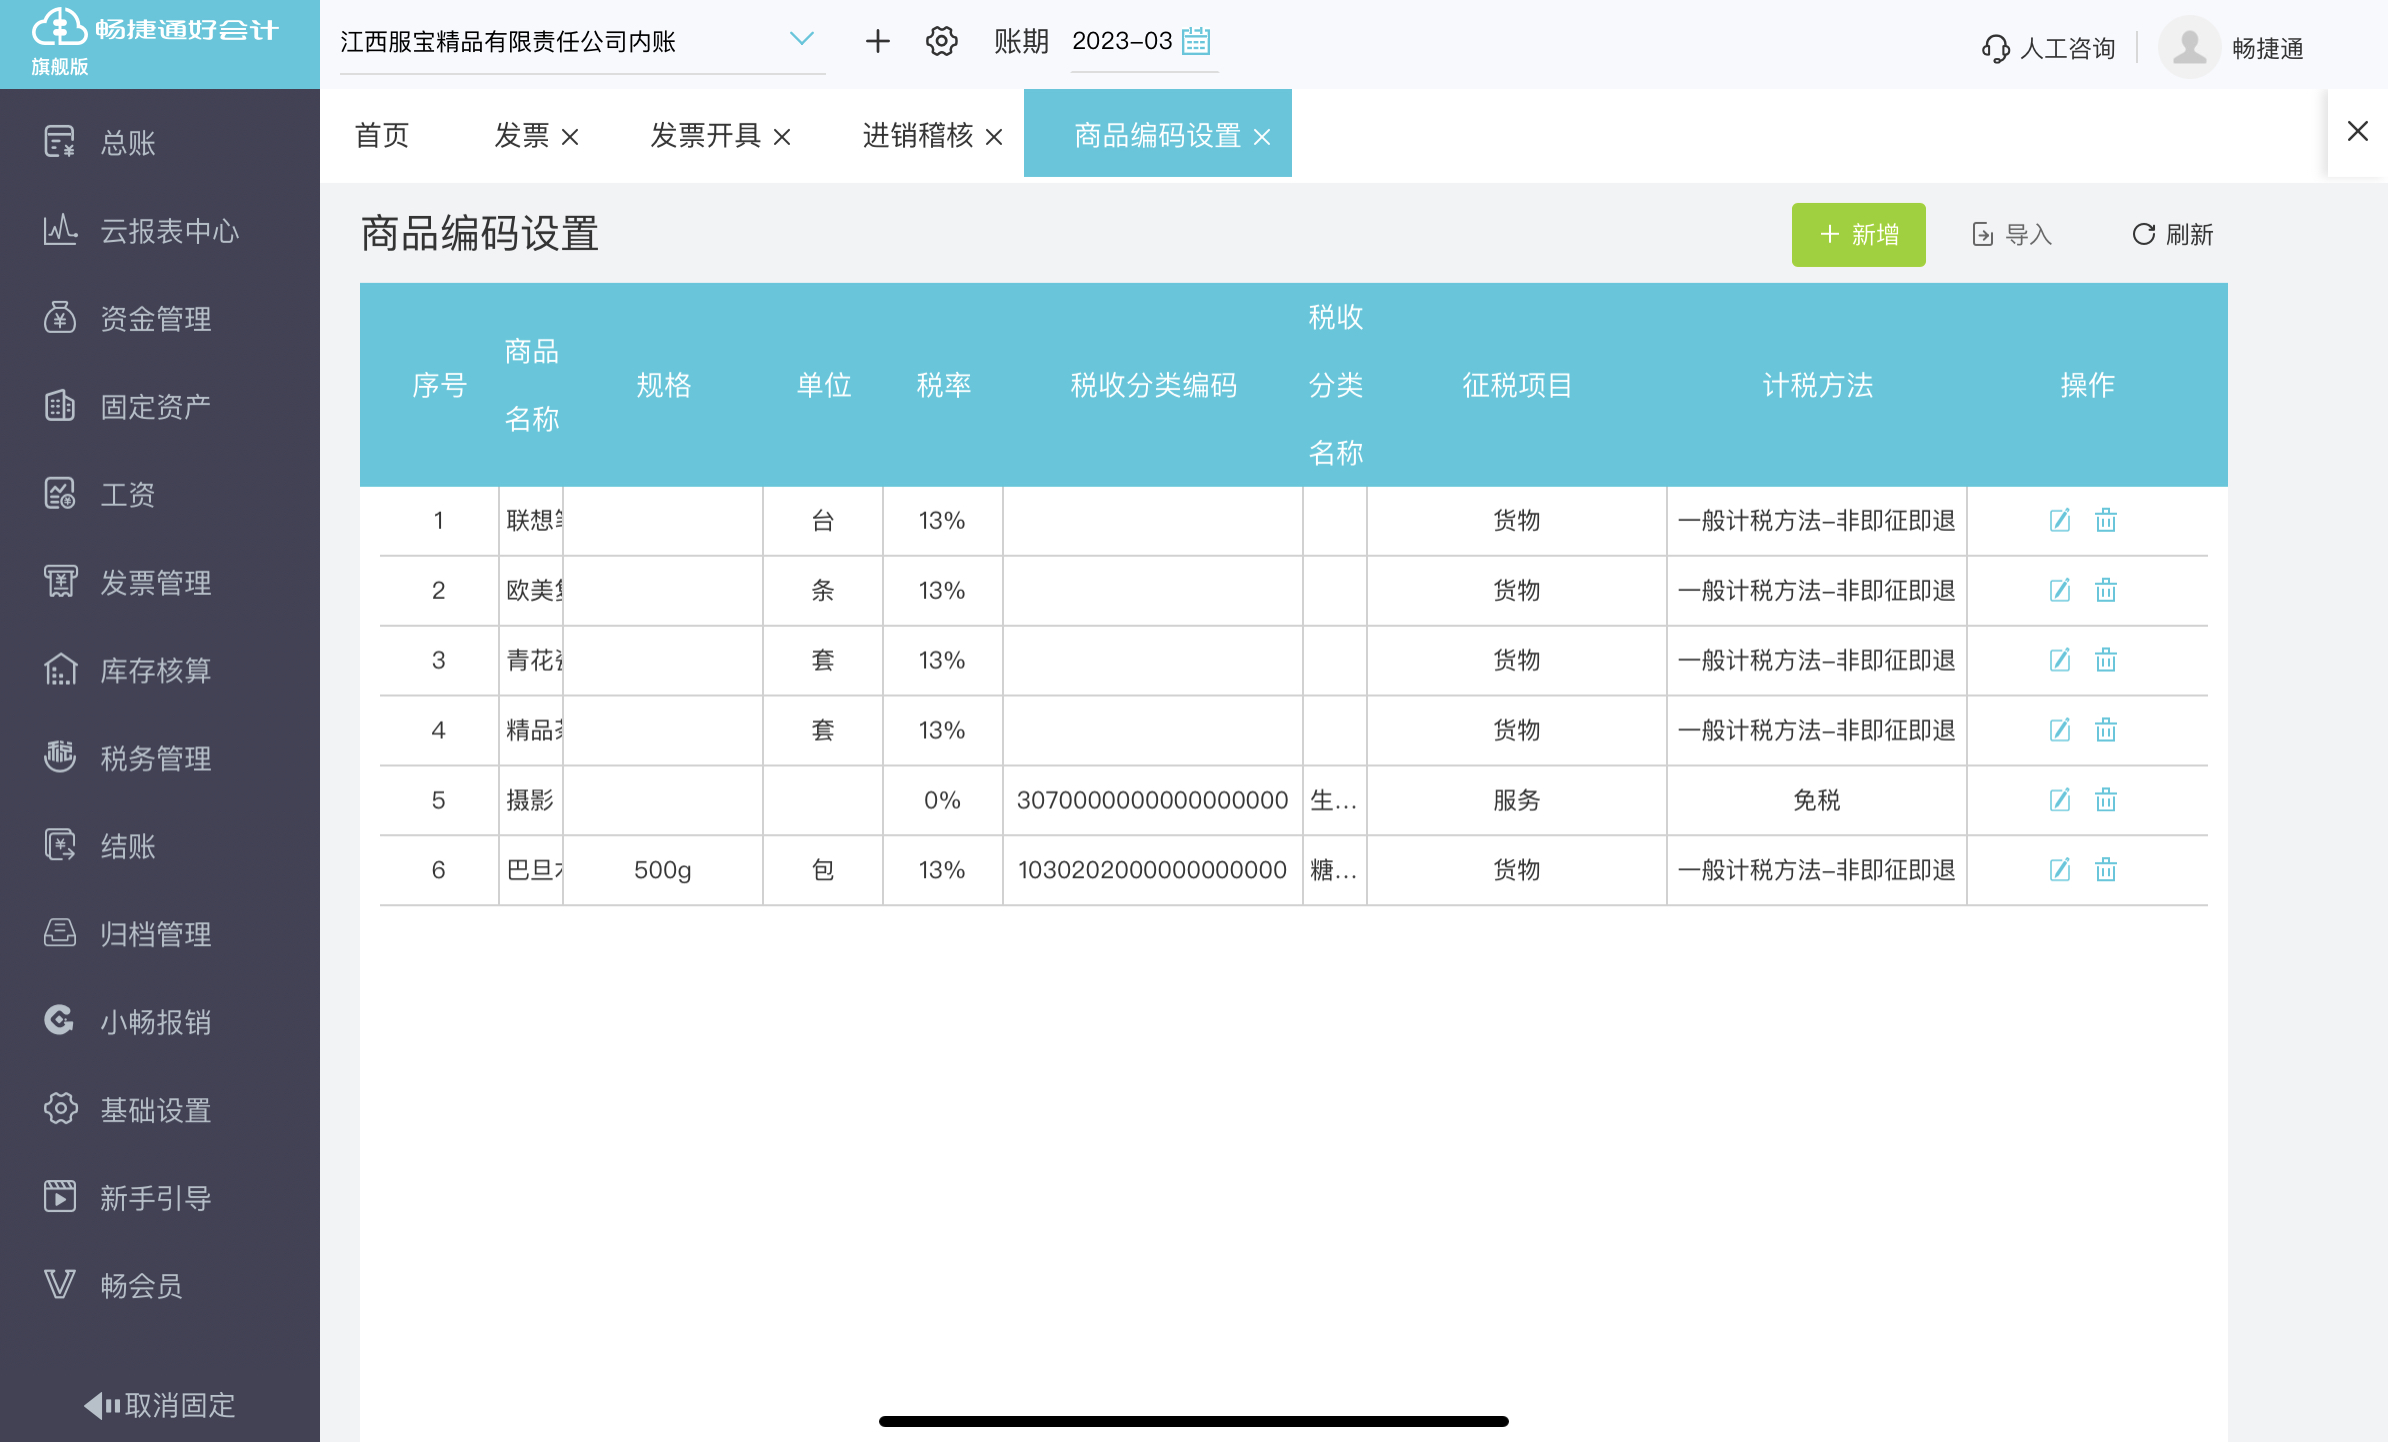
Task: Open 人工咨询 help menu
Action: [x=2049, y=48]
